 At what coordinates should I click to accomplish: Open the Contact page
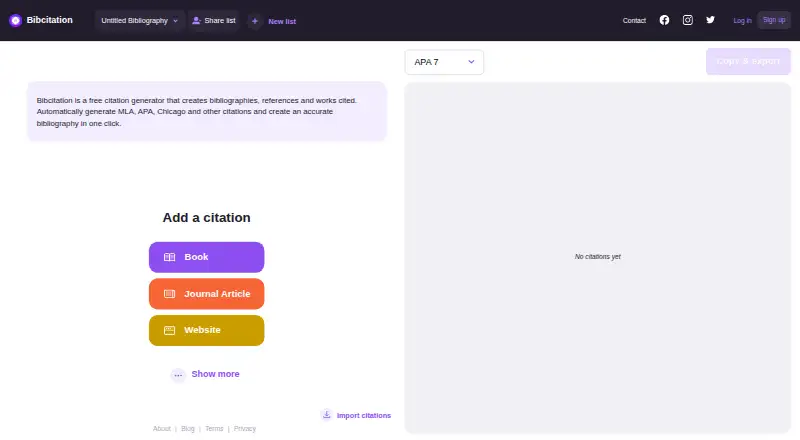click(x=634, y=20)
